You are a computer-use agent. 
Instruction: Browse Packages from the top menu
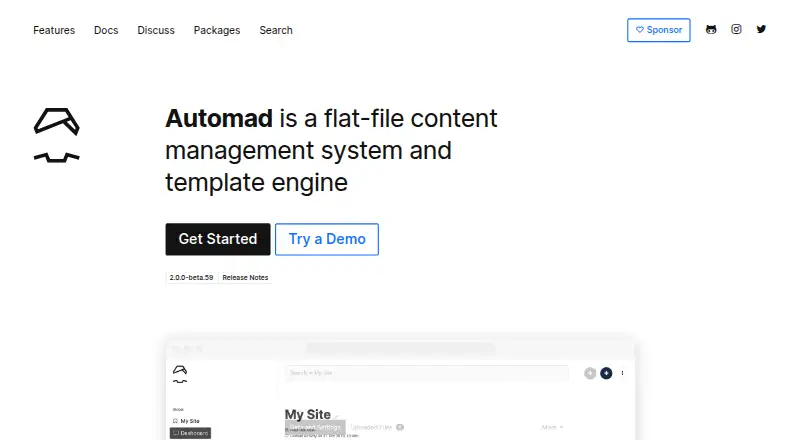coord(217,30)
